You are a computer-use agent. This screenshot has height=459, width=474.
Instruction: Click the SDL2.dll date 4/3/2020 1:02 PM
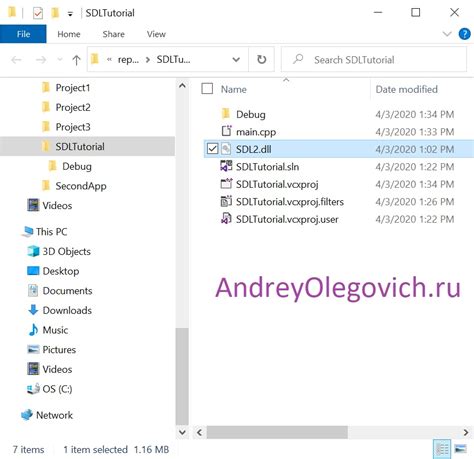pyautogui.click(x=414, y=149)
